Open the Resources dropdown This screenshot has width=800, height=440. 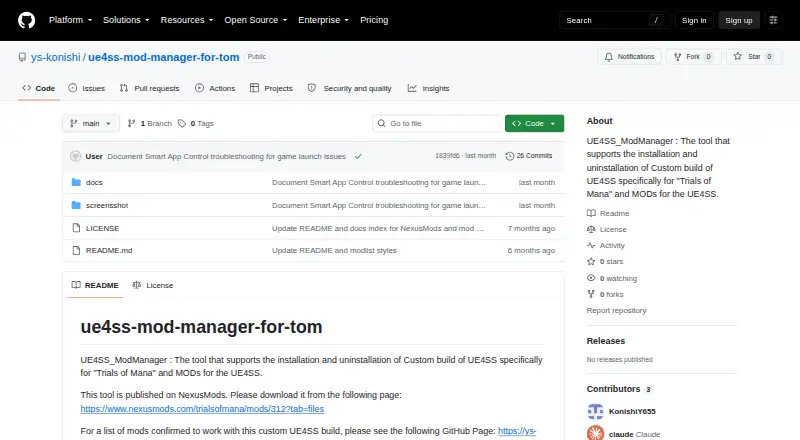[187, 20]
